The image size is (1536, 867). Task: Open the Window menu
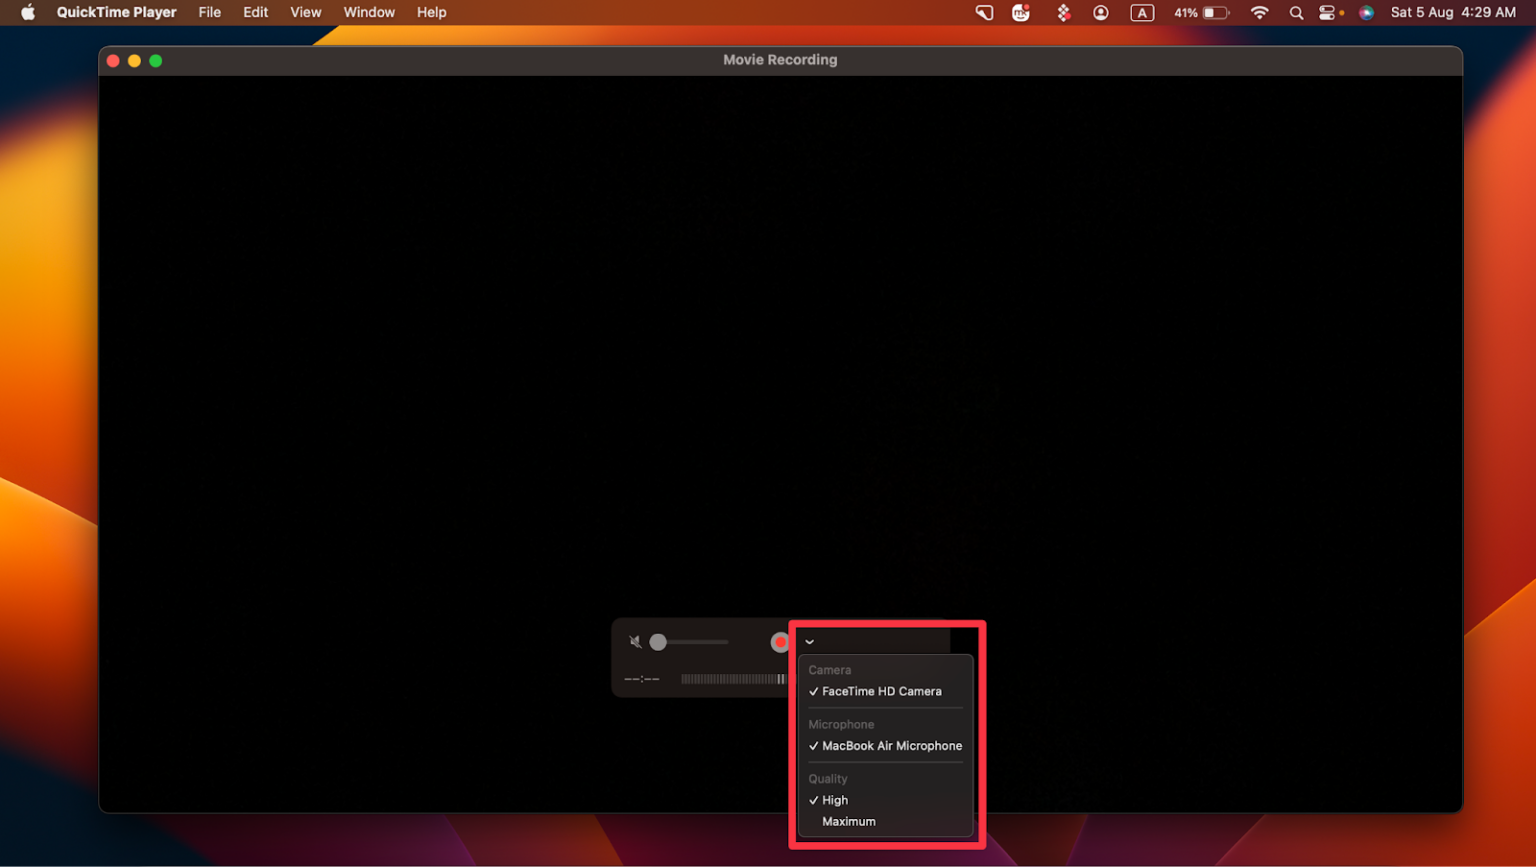369,12
